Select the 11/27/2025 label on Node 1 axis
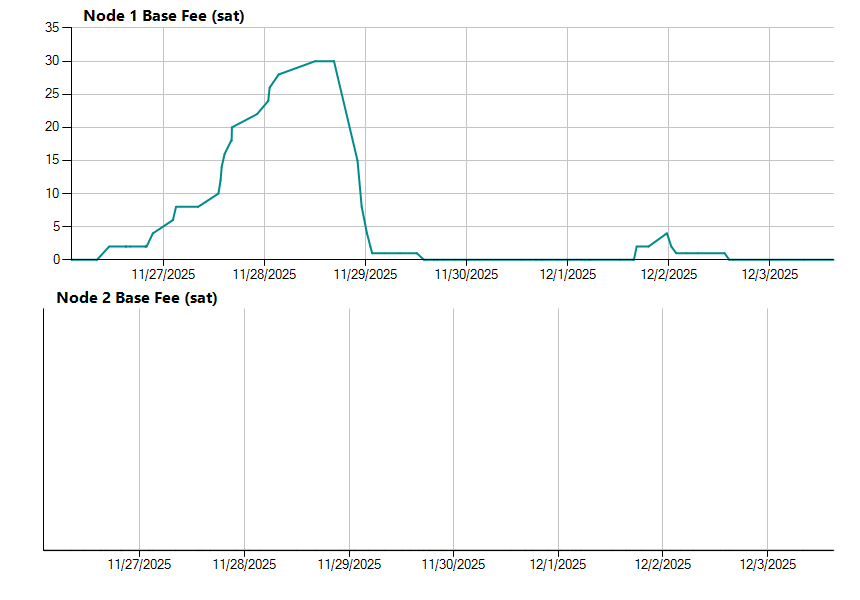The height and width of the screenshot is (600, 860). click(165, 274)
